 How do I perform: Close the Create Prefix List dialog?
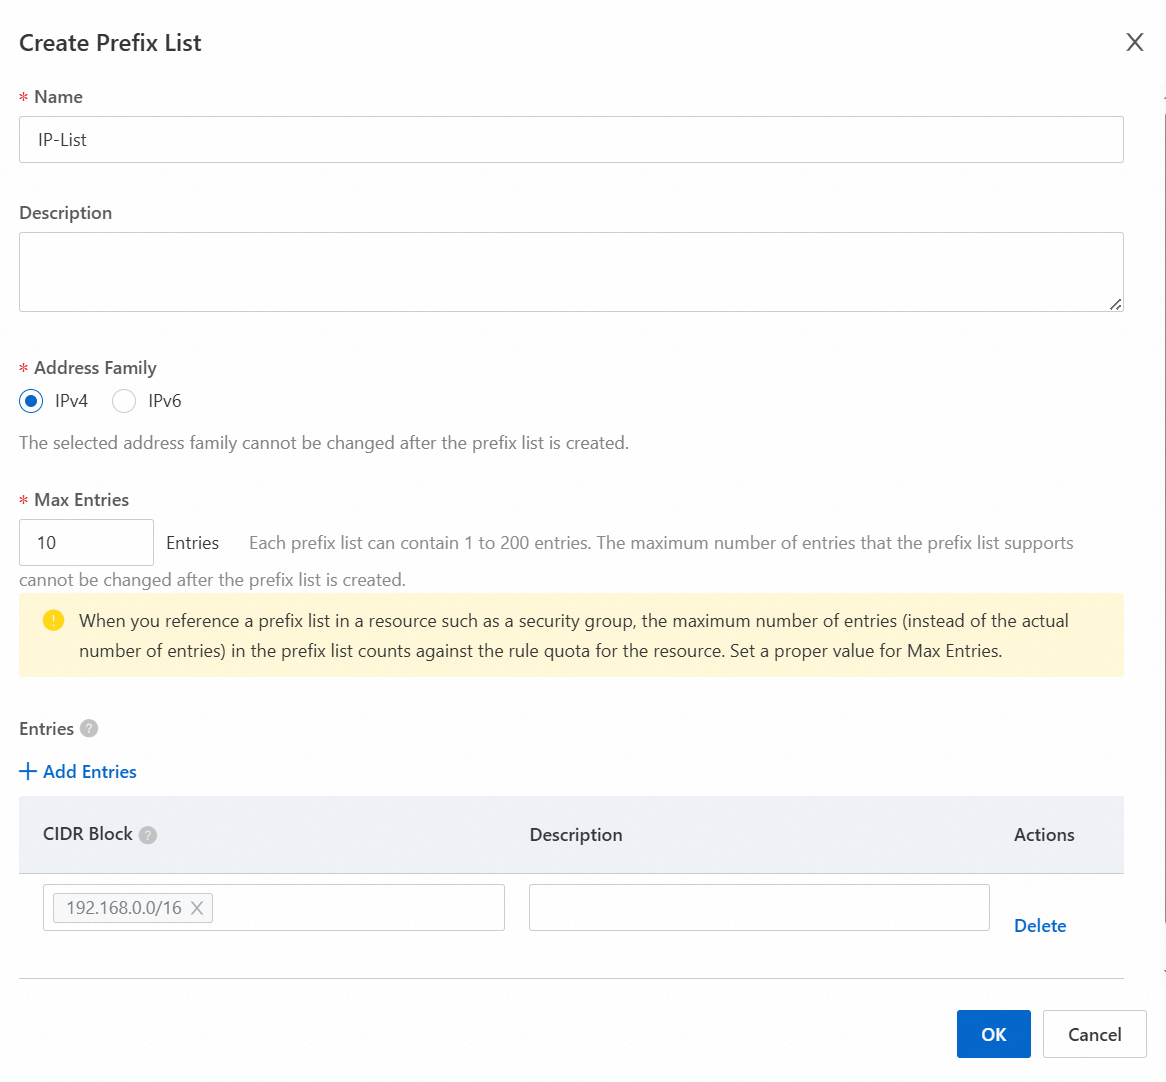[x=1134, y=42]
